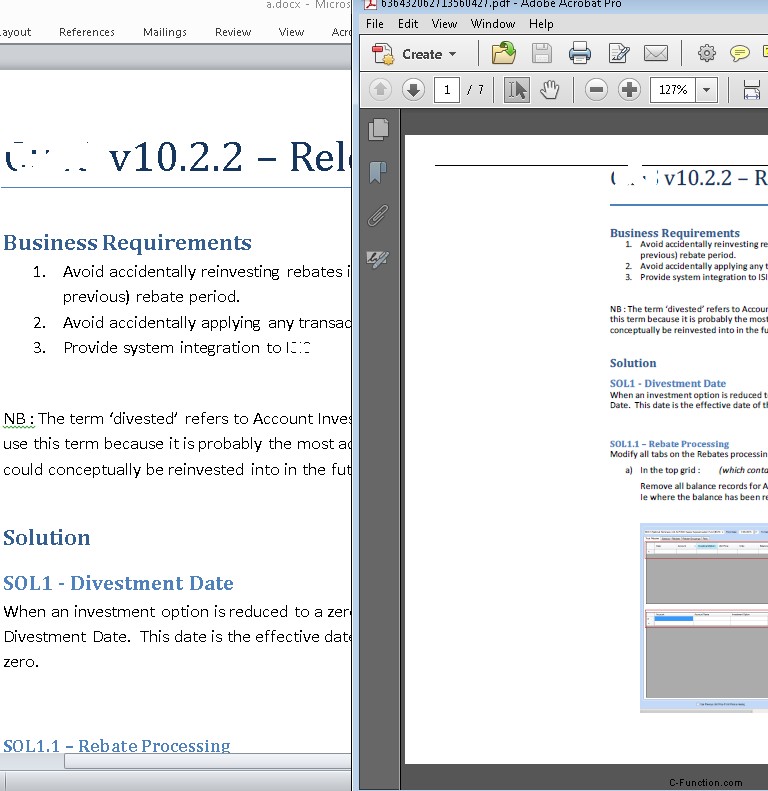Go to the next page with down arrow
768x791 pixels.
click(x=413, y=90)
